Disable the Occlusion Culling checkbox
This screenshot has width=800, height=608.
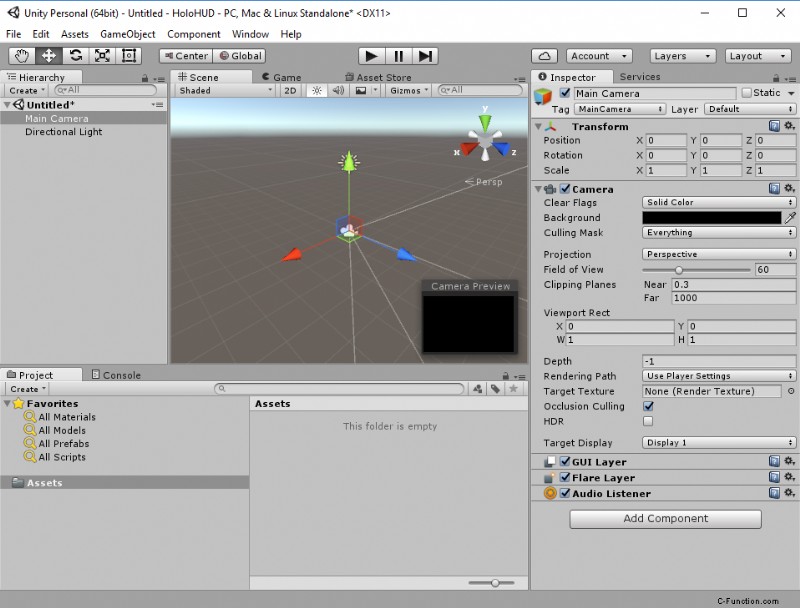click(648, 406)
